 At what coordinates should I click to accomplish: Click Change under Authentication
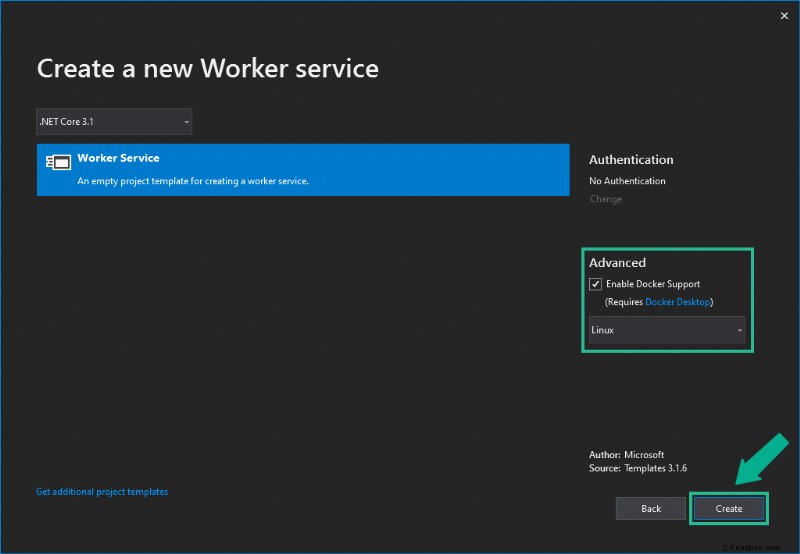(605, 199)
